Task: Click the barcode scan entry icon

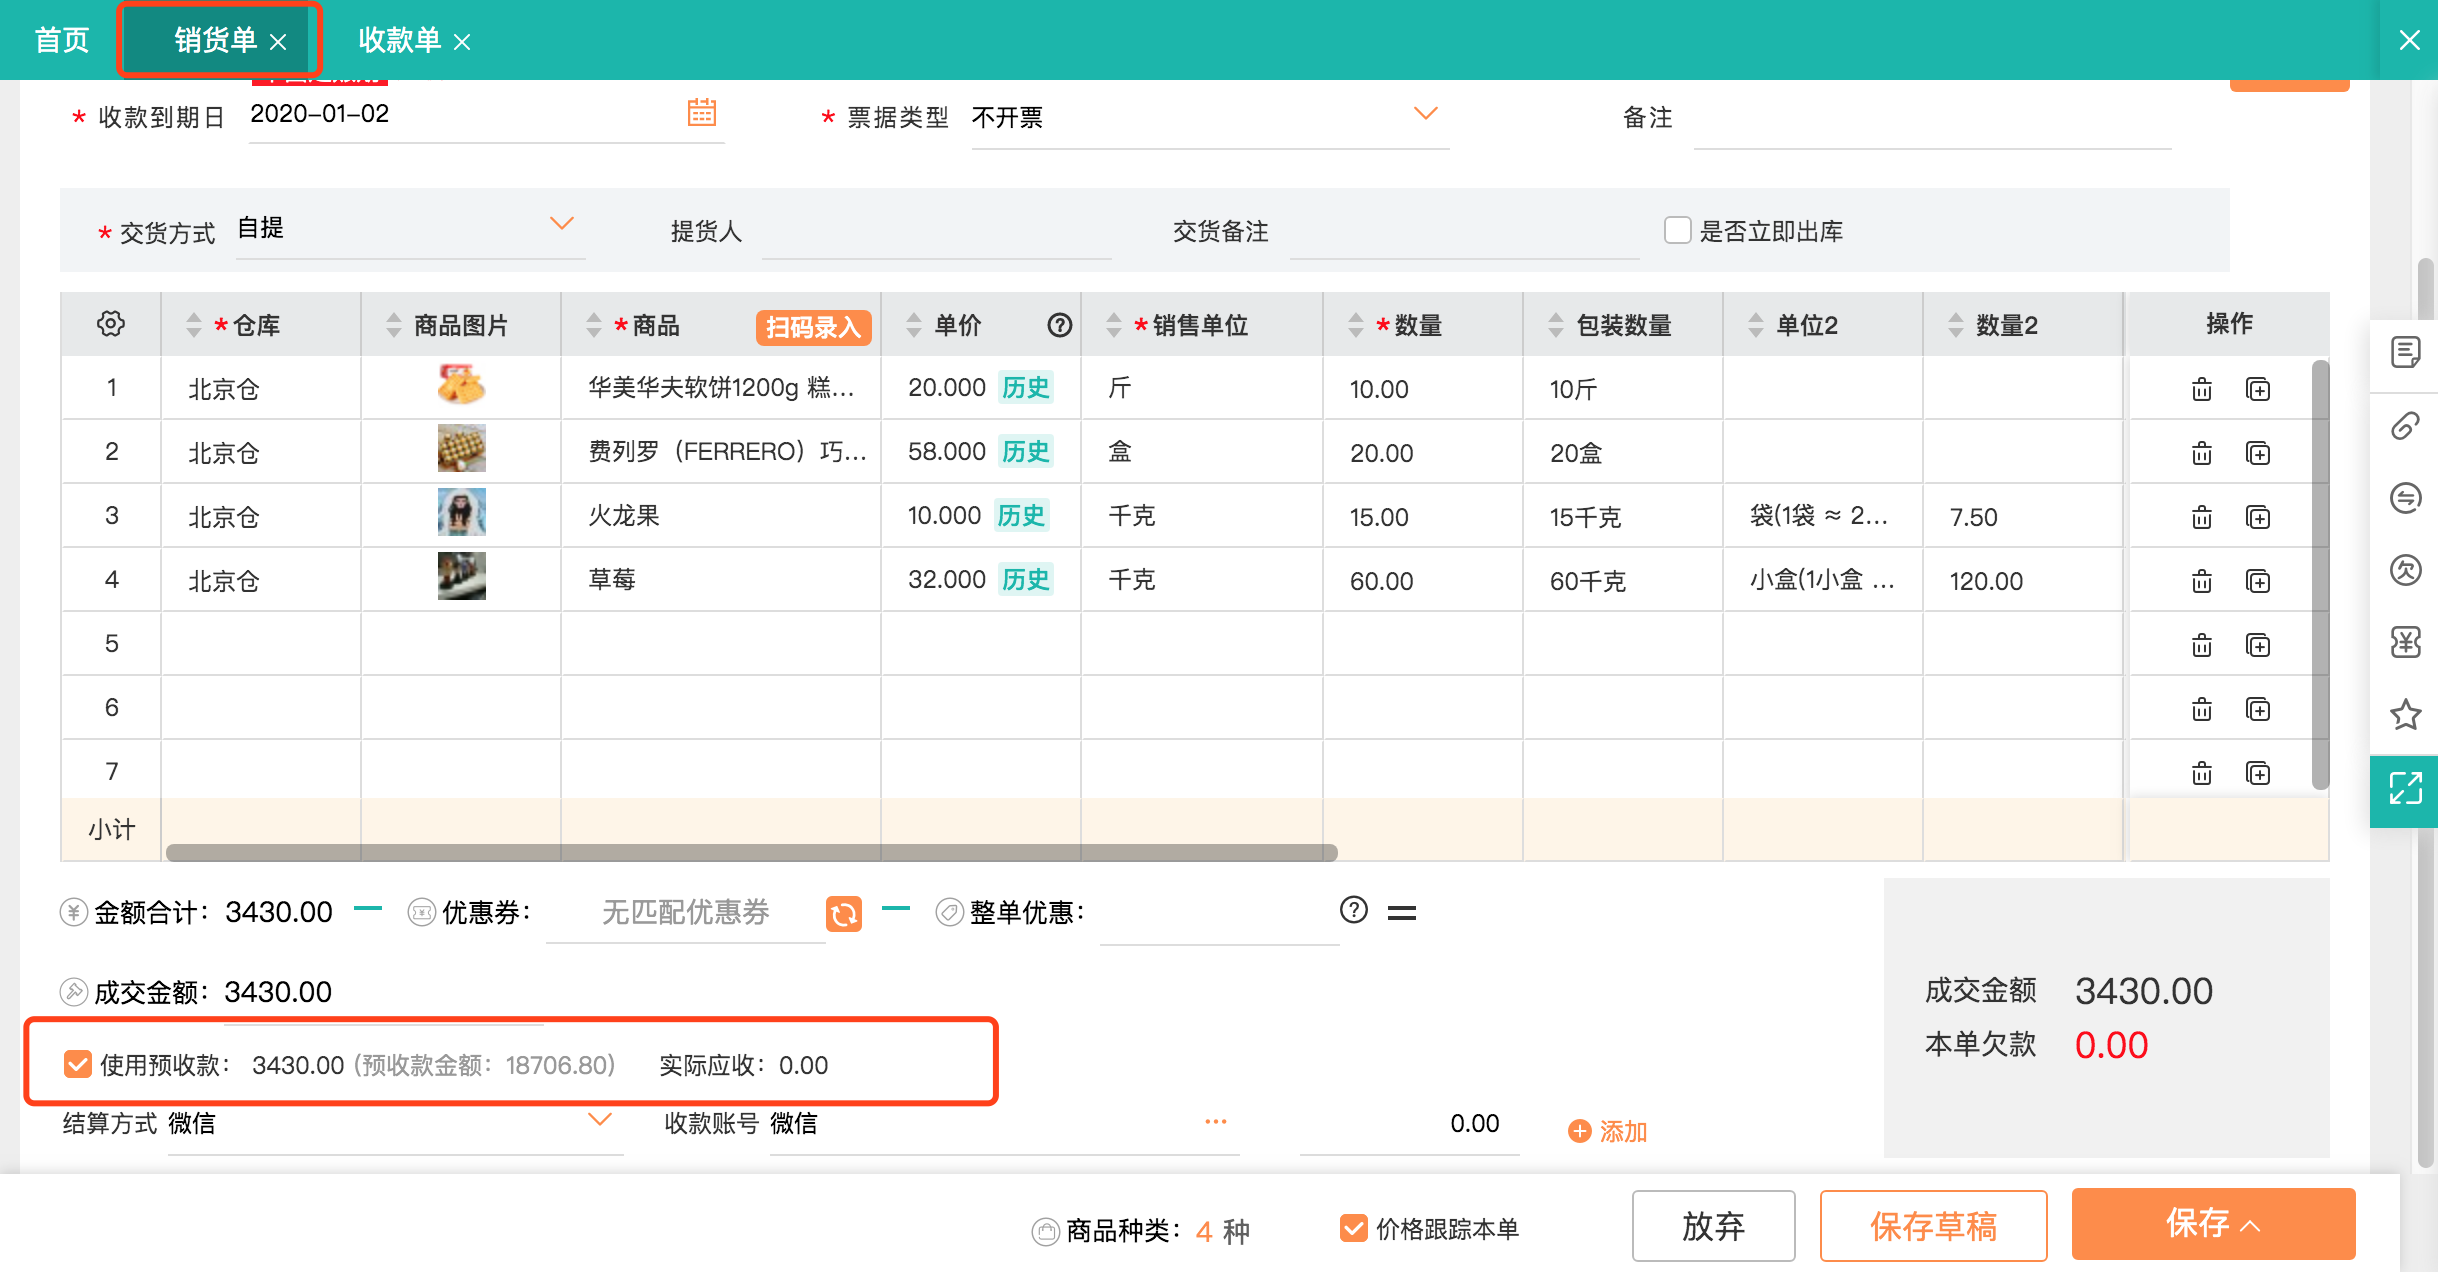Action: pos(811,327)
